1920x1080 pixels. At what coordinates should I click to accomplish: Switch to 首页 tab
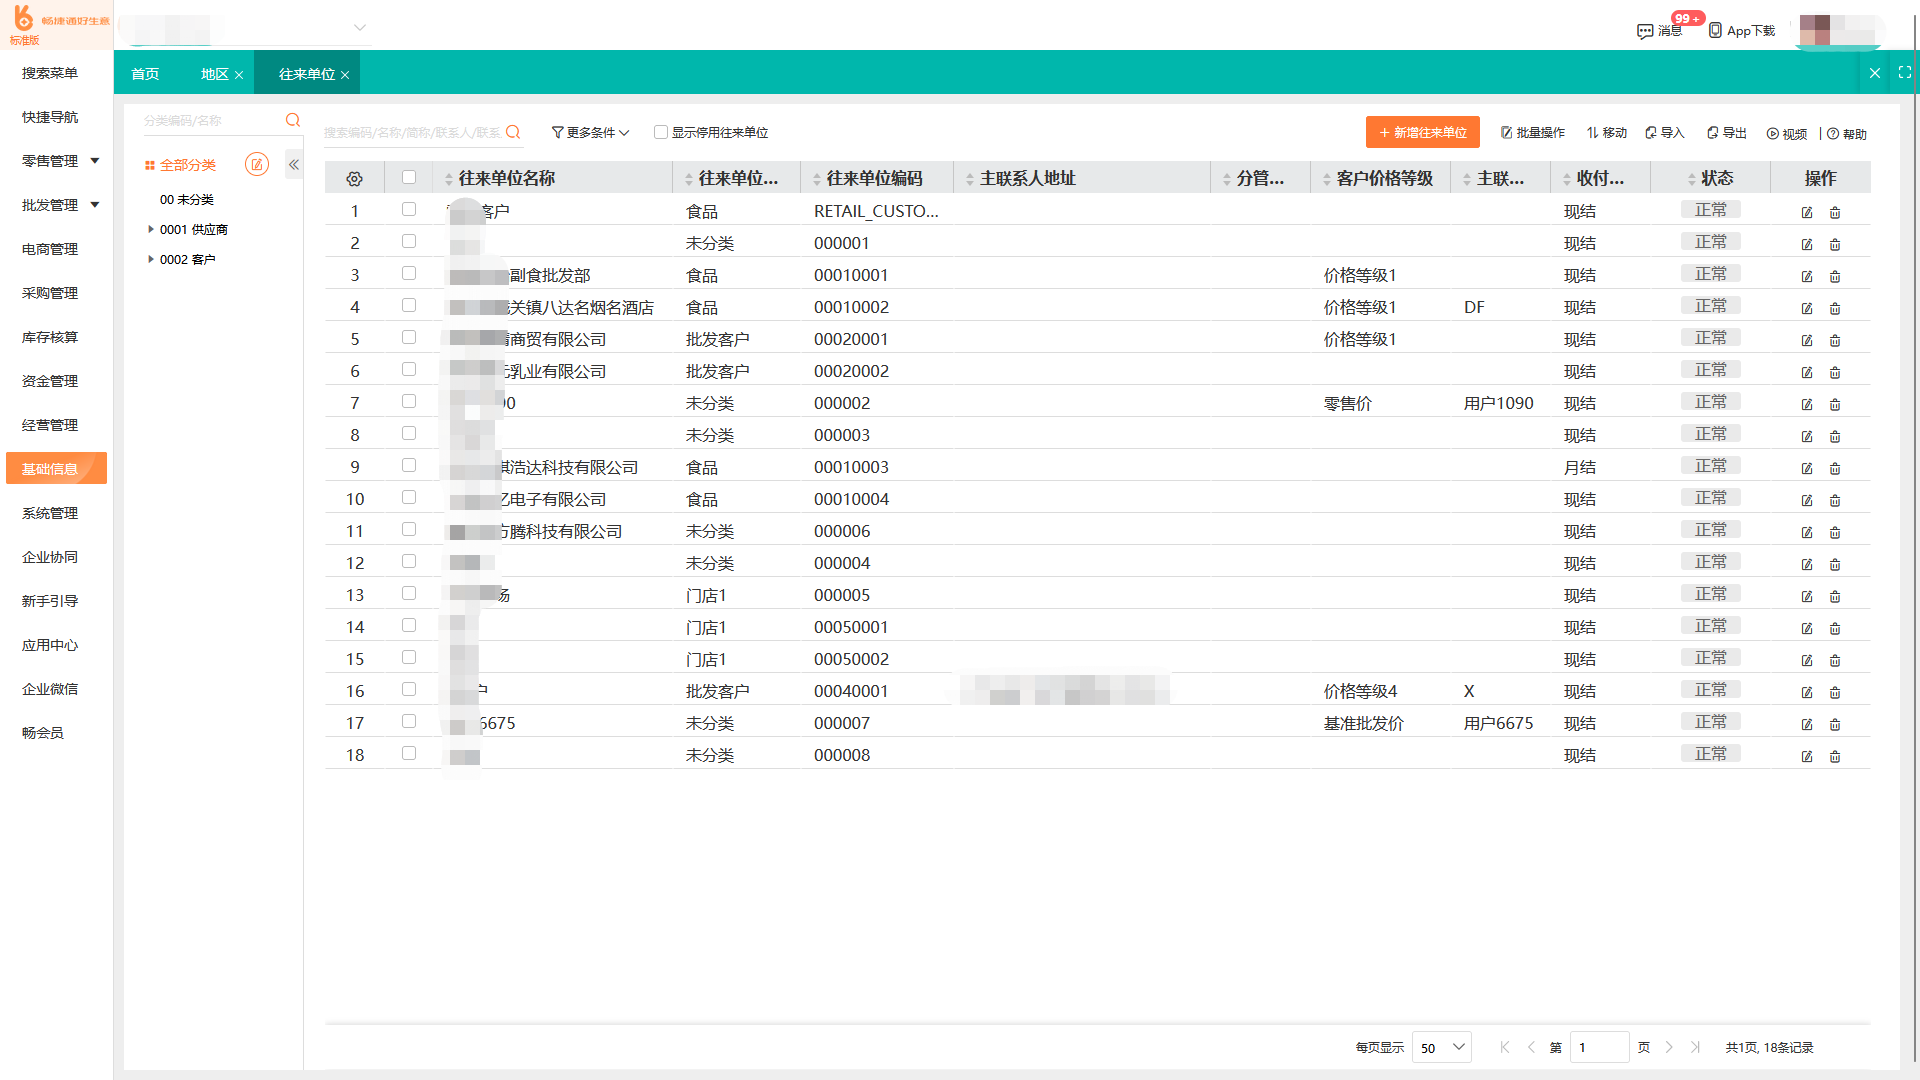pos(144,74)
